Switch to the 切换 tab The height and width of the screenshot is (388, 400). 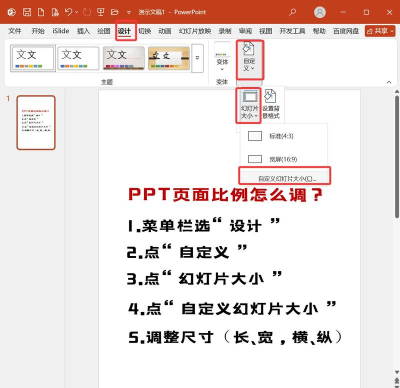click(145, 31)
